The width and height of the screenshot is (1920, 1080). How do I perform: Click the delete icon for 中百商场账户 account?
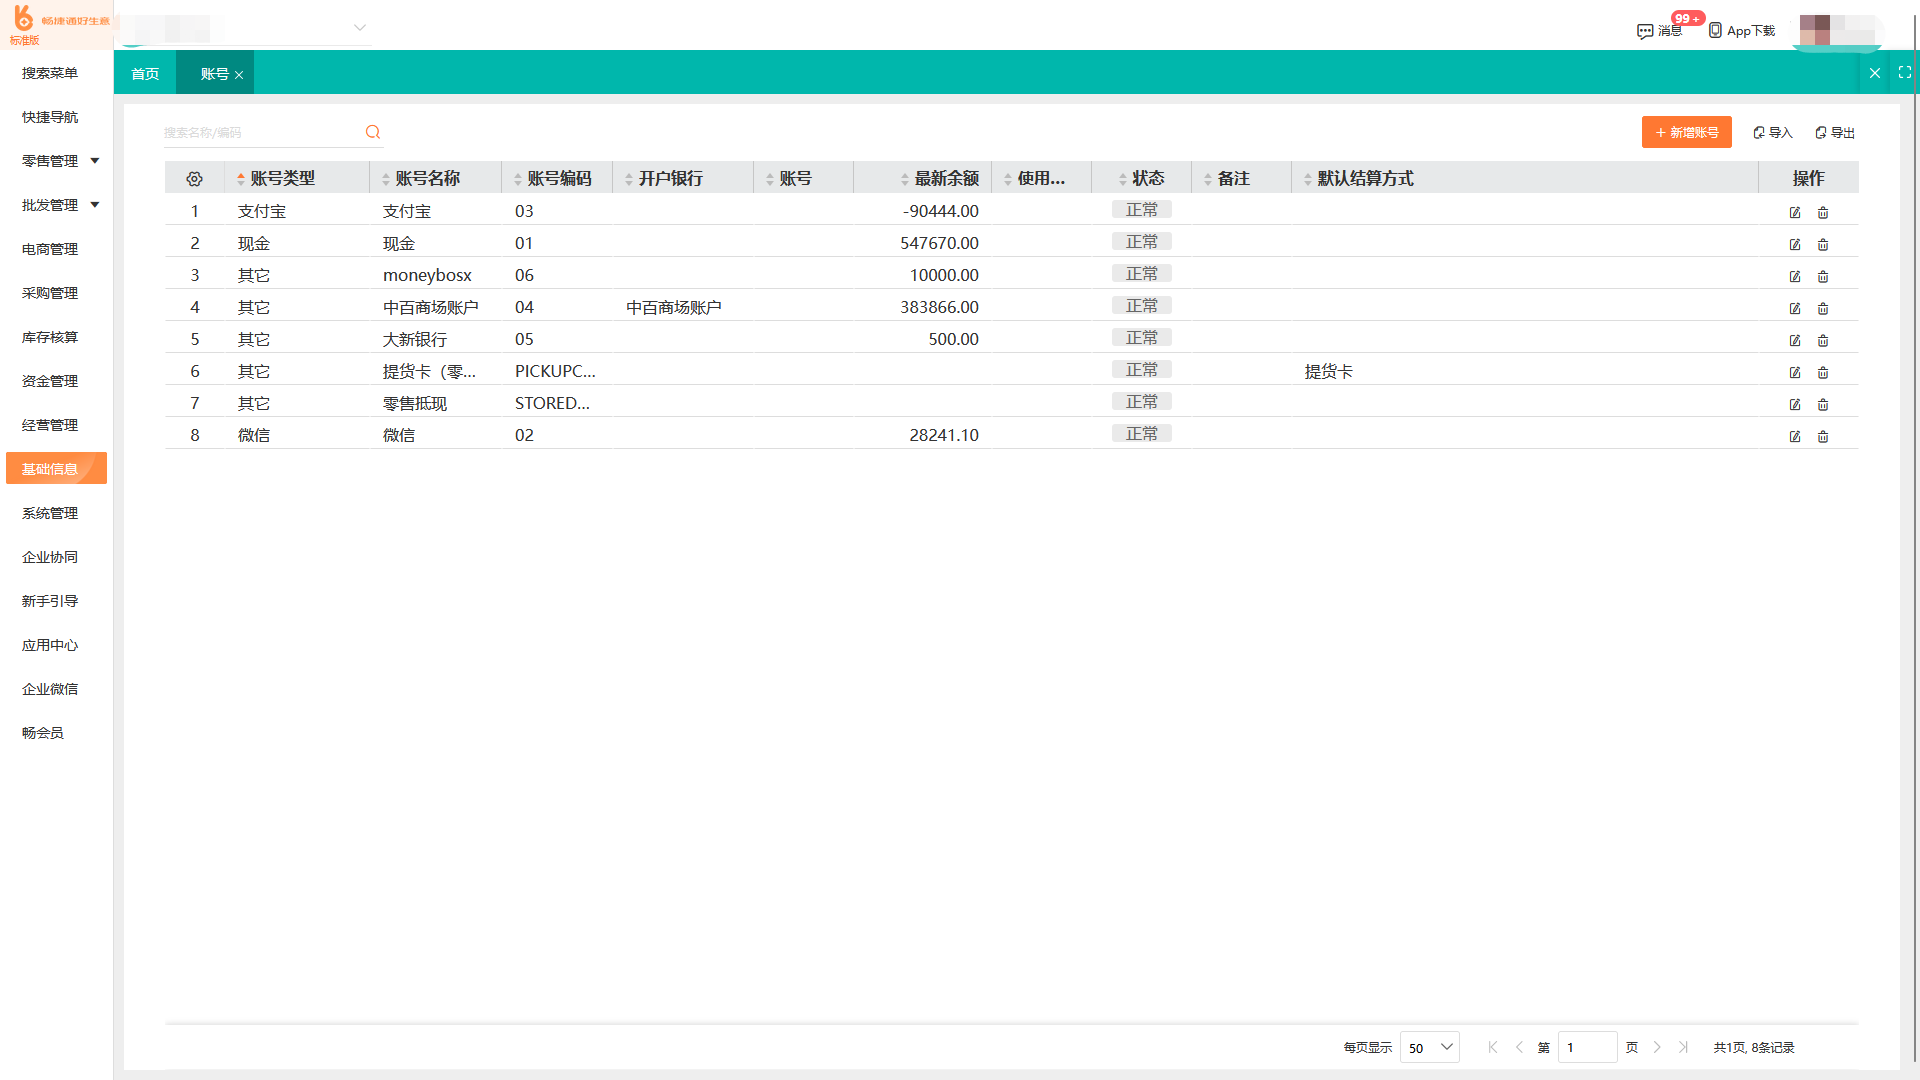tap(1822, 306)
